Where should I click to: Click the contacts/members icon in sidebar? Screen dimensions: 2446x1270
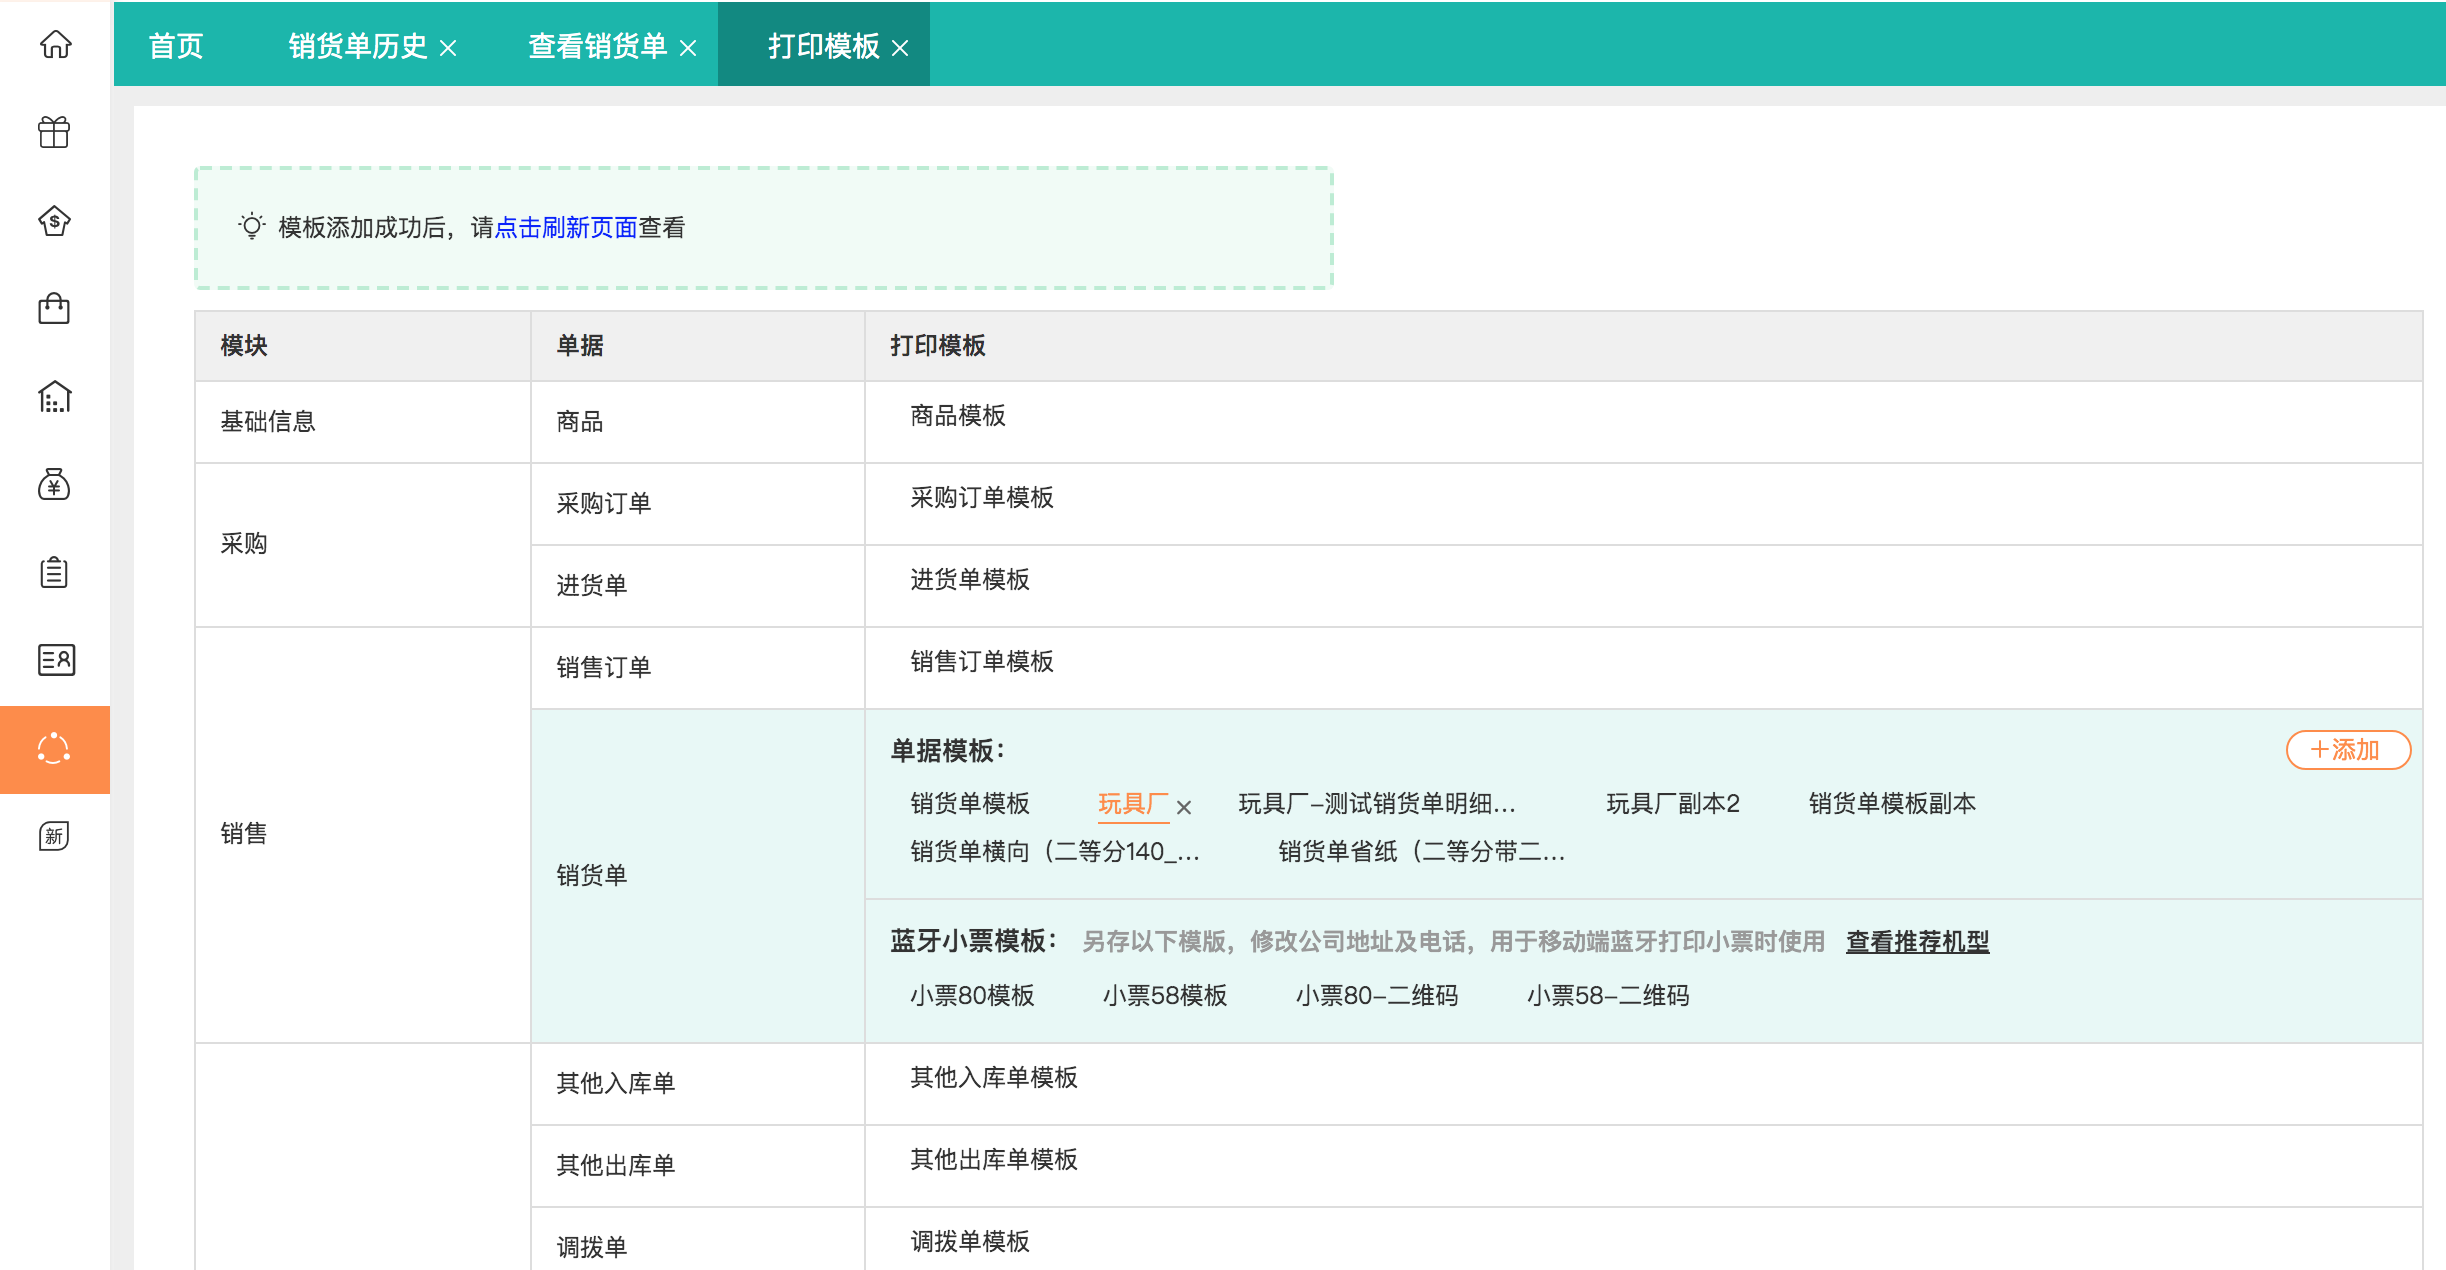55,658
